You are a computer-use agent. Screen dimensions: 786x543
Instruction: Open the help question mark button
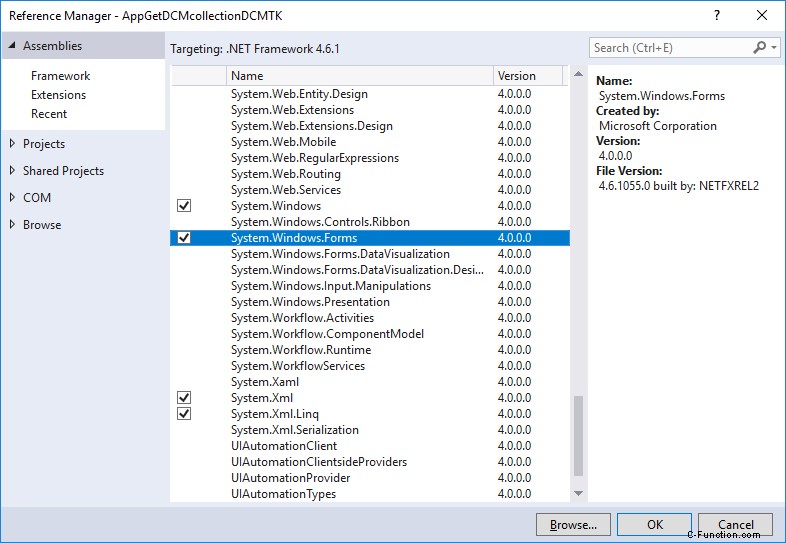pyautogui.click(x=716, y=15)
